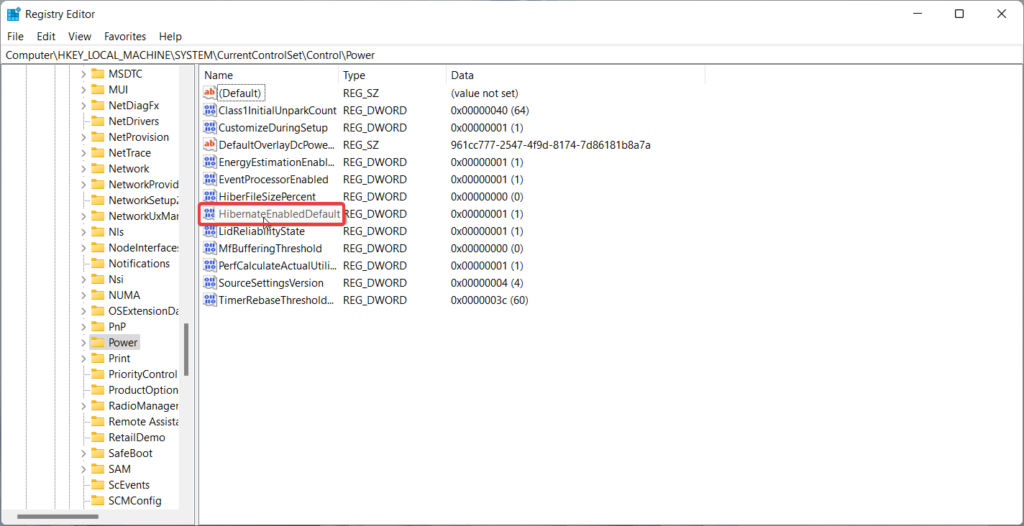Click the registry path address bar
This screenshot has width=1024, height=526.
coord(512,56)
